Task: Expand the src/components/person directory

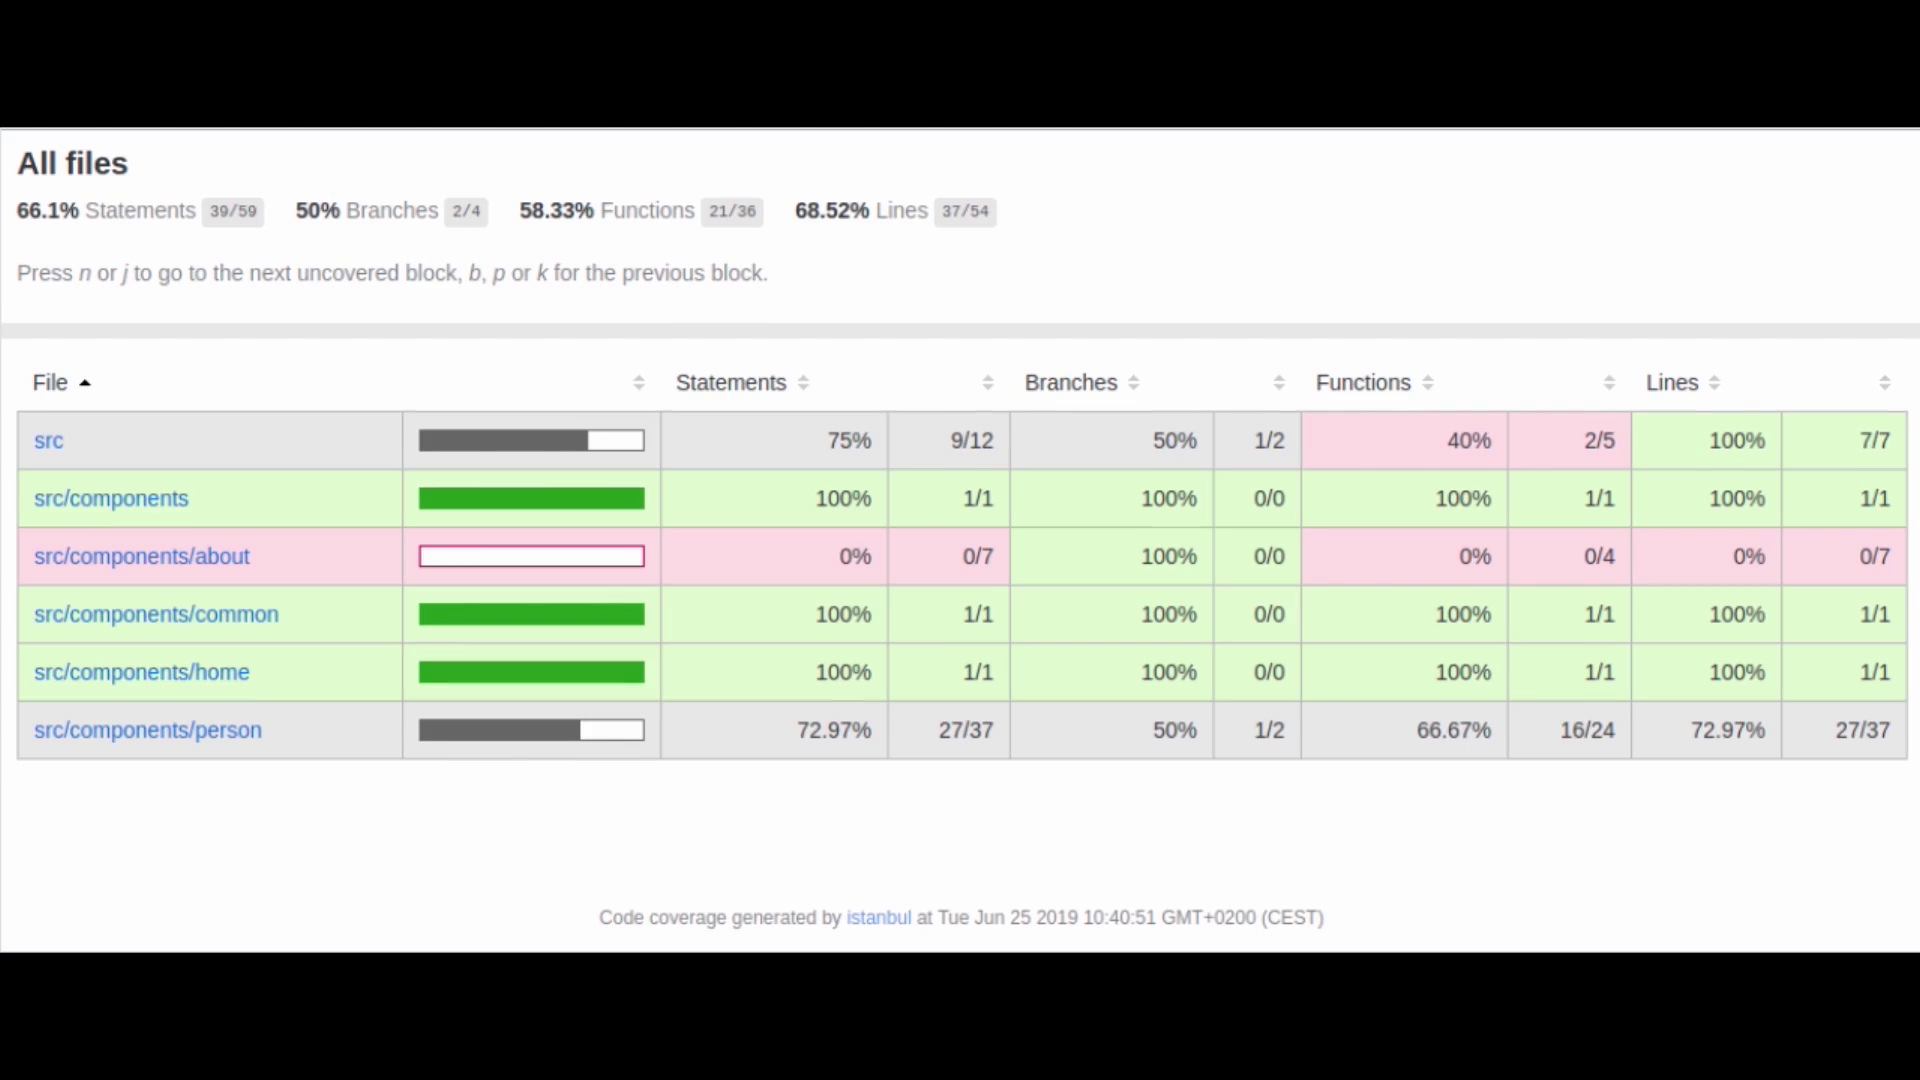Action: tap(148, 729)
